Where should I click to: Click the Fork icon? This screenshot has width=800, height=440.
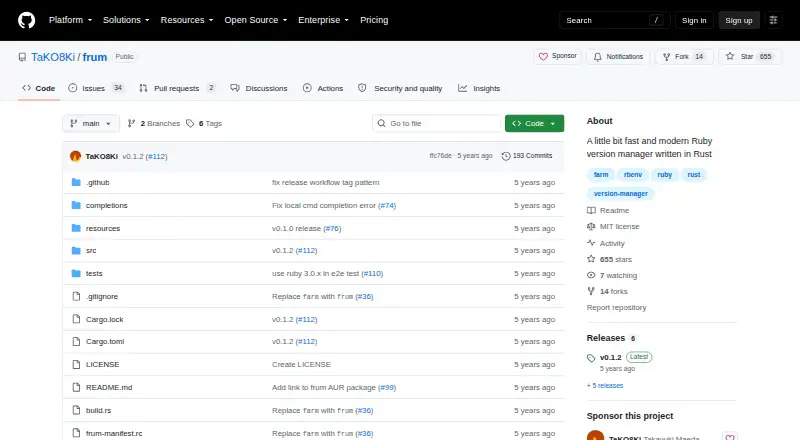(666, 57)
